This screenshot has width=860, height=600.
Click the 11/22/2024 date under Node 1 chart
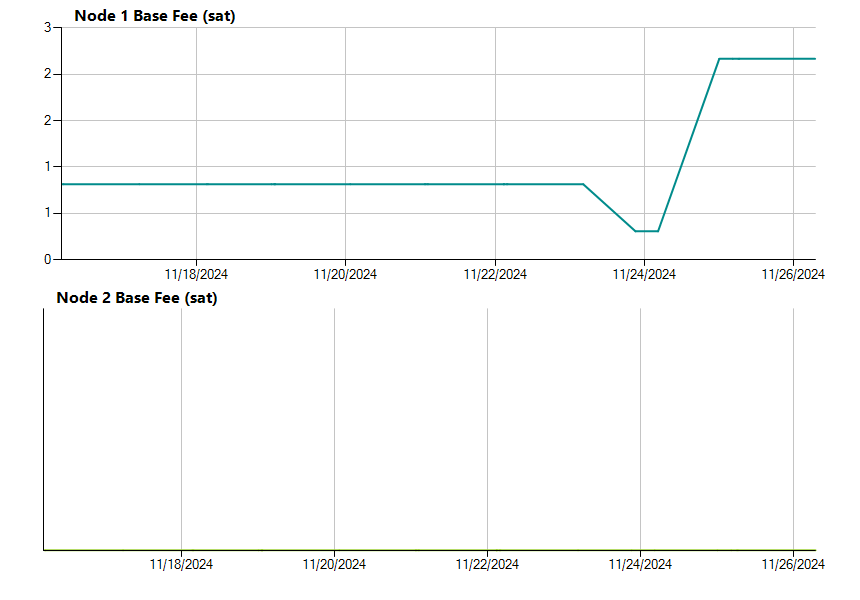pos(495,274)
